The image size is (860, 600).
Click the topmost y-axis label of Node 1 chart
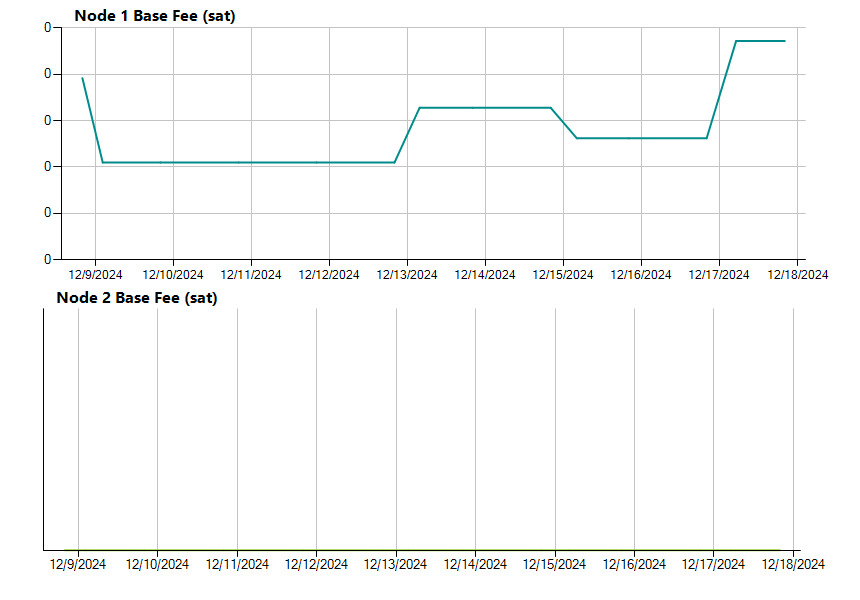tap(47, 28)
